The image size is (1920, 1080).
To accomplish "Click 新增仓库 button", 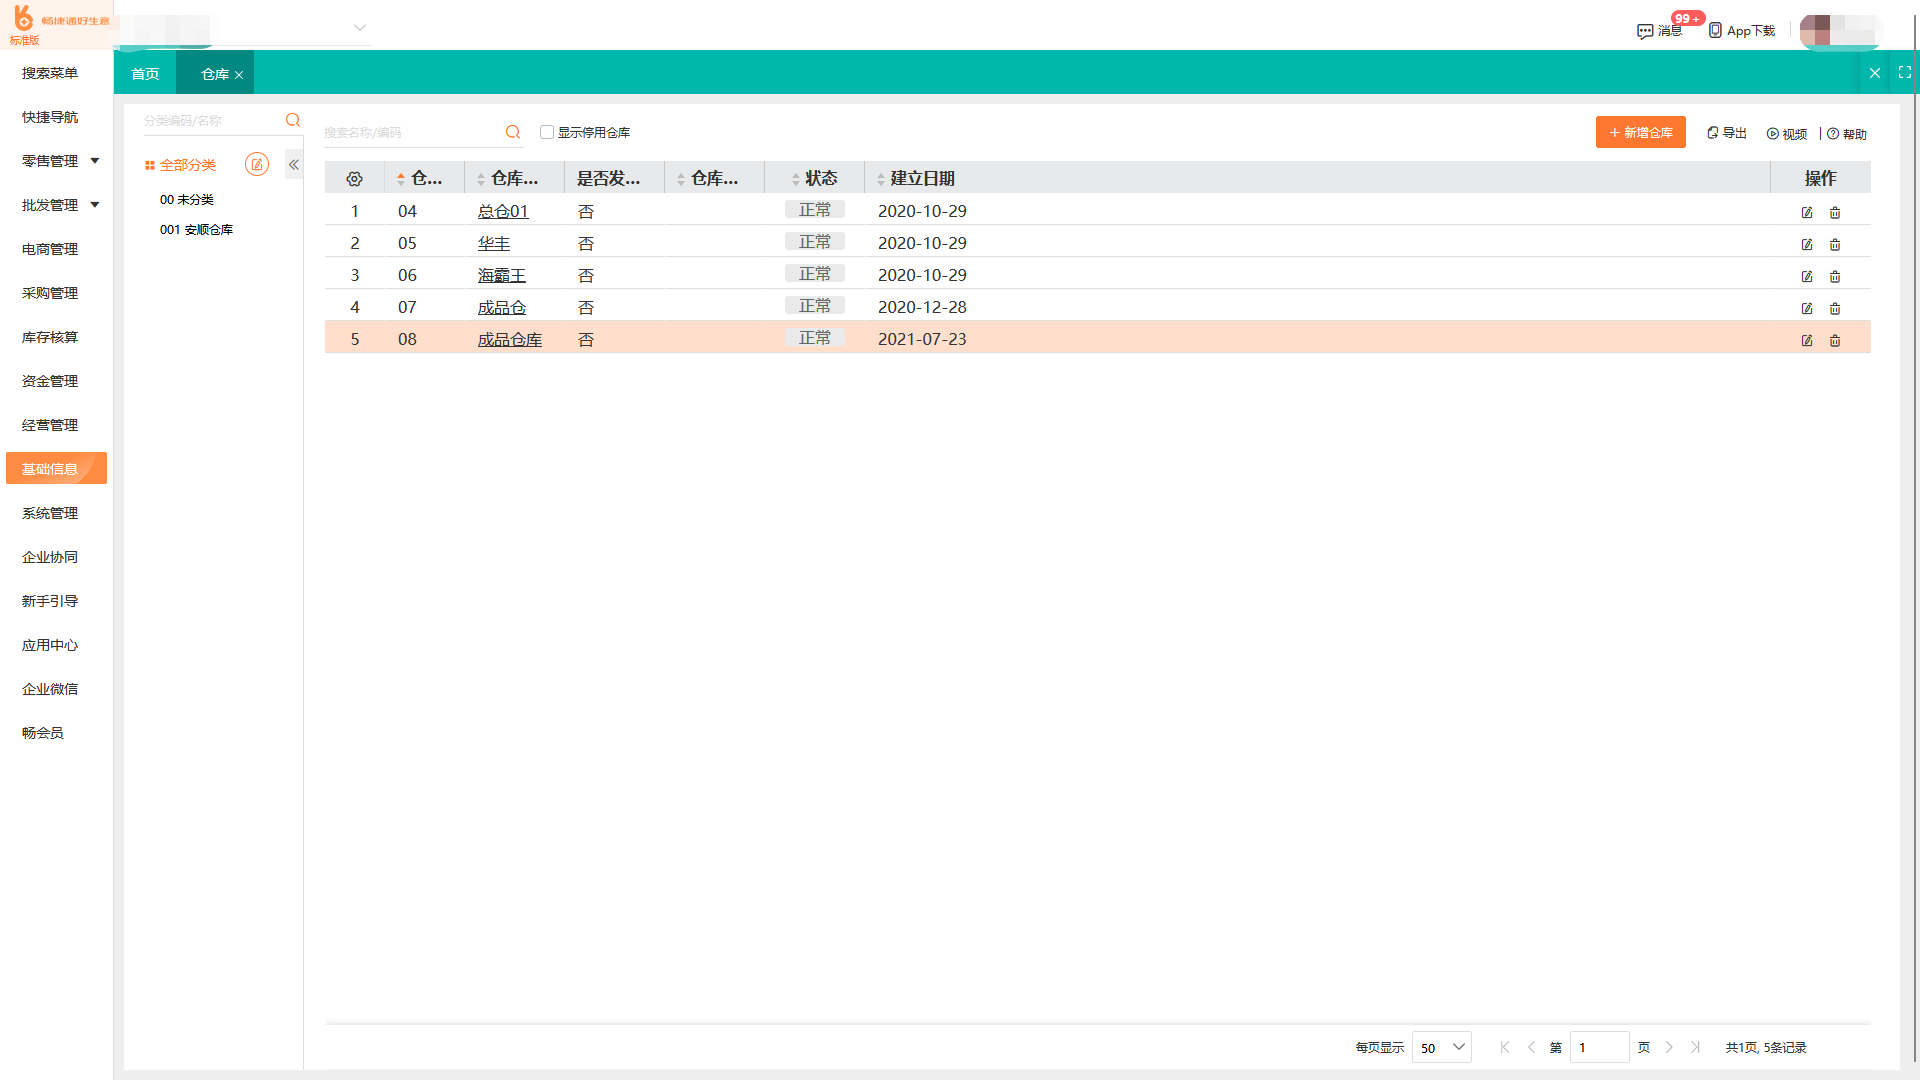I will (1639, 131).
